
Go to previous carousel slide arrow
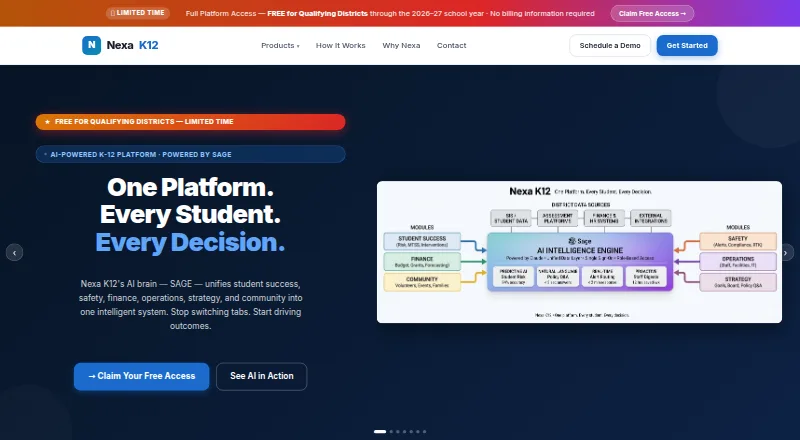click(x=14, y=252)
